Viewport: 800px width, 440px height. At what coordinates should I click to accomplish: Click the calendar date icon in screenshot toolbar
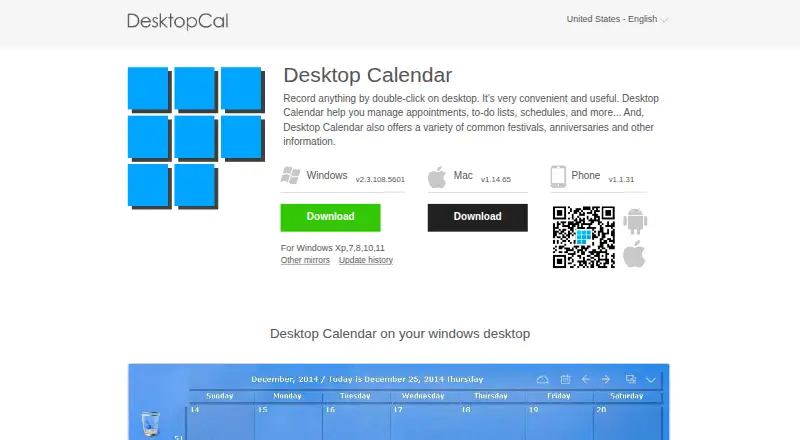tap(565, 379)
